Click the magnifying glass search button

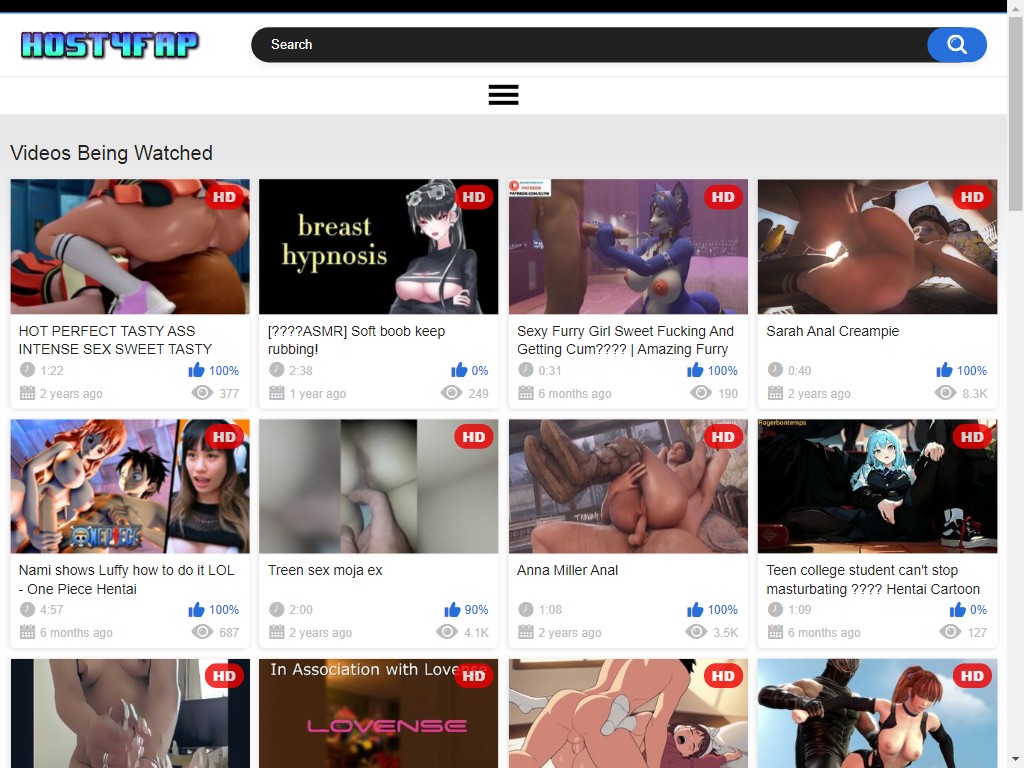coord(956,44)
